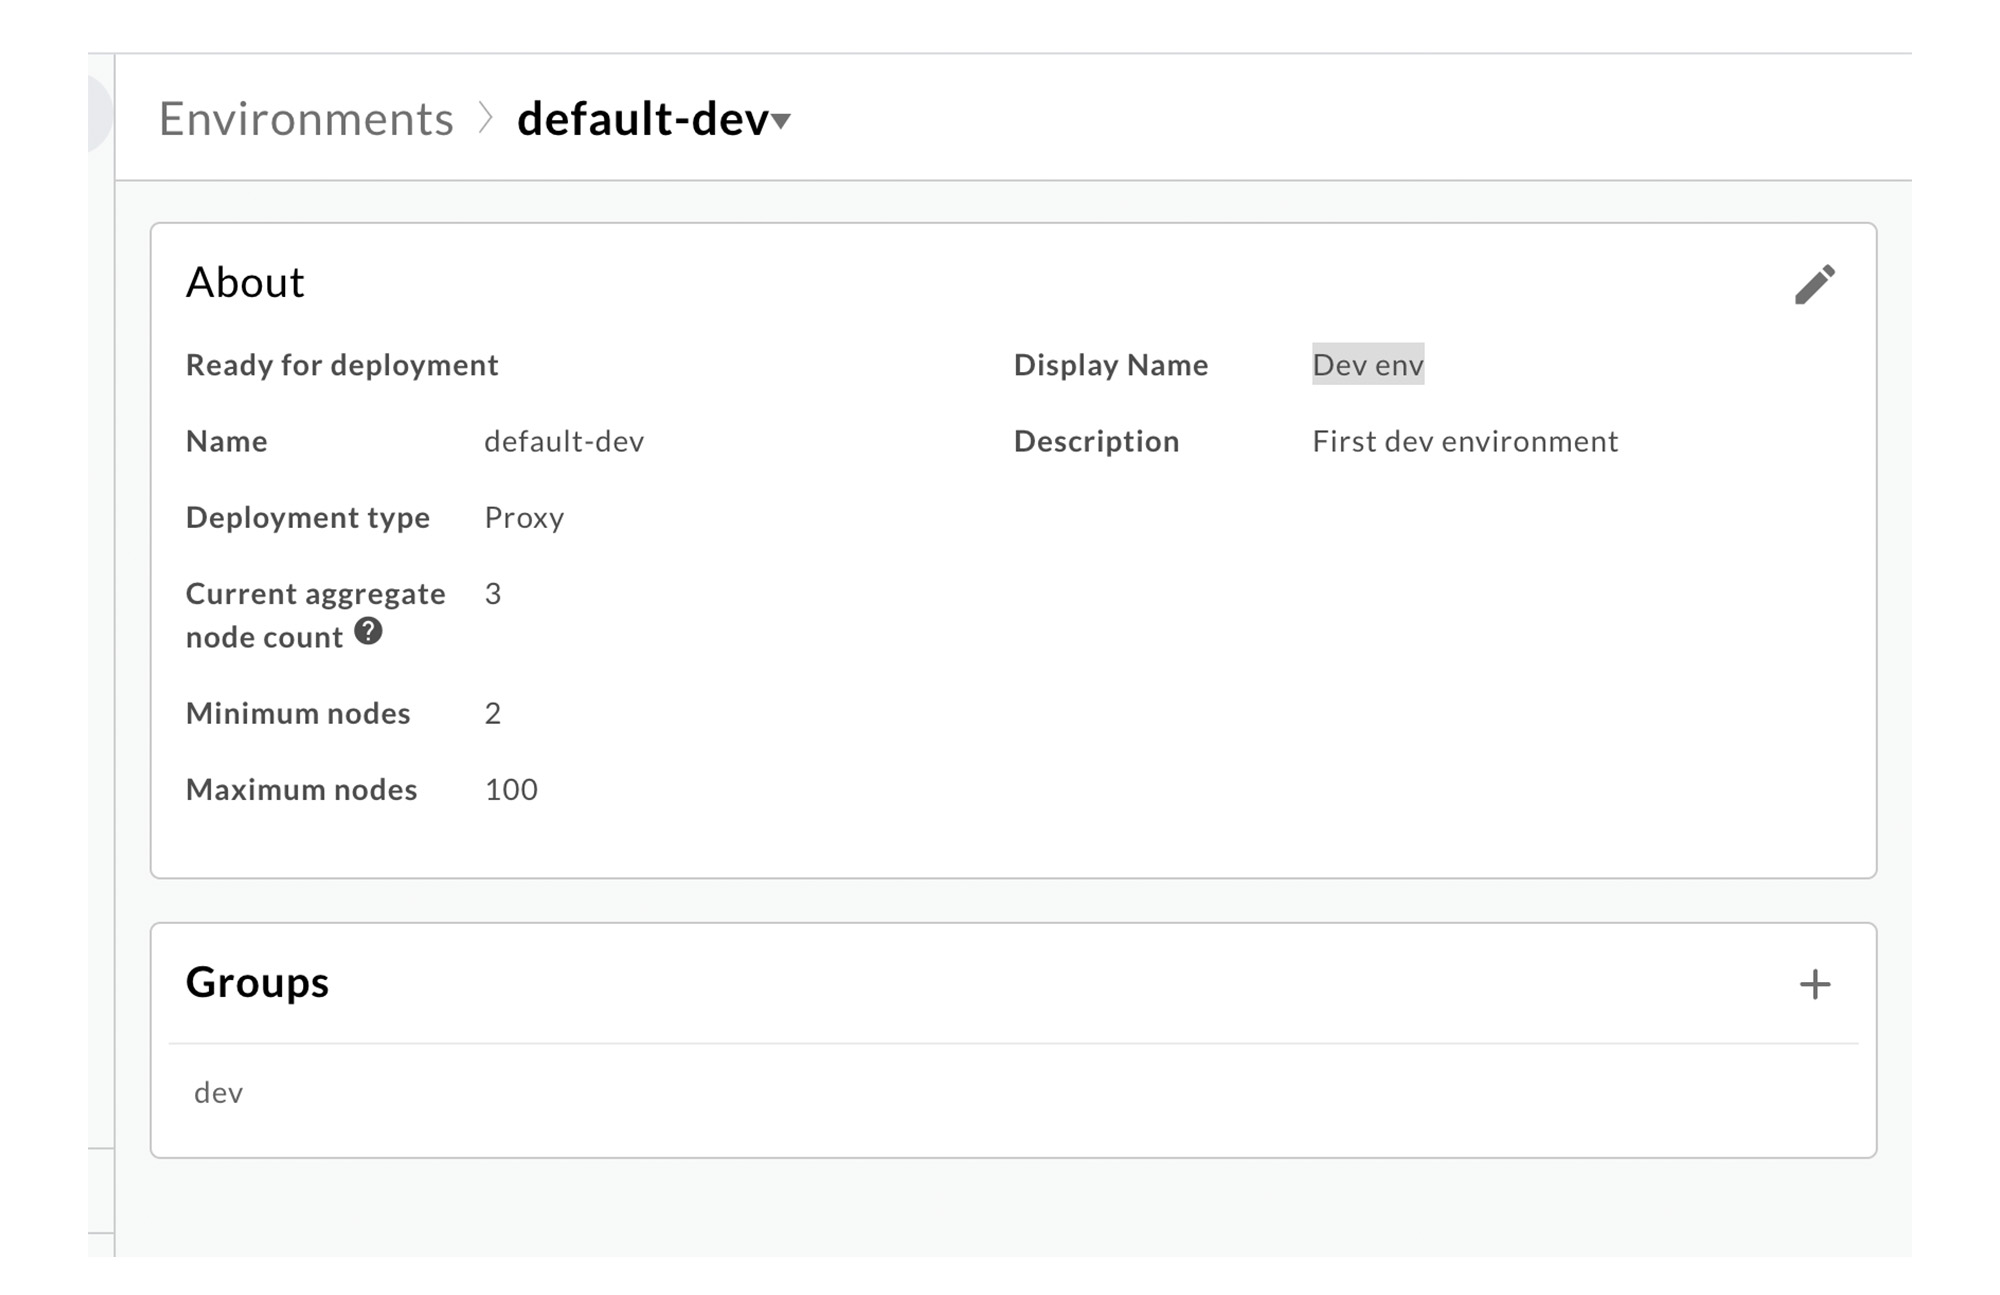Click the default-dev breadcrumb title
The height and width of the screenshot is (1295, 2000).
coord(642,117)
